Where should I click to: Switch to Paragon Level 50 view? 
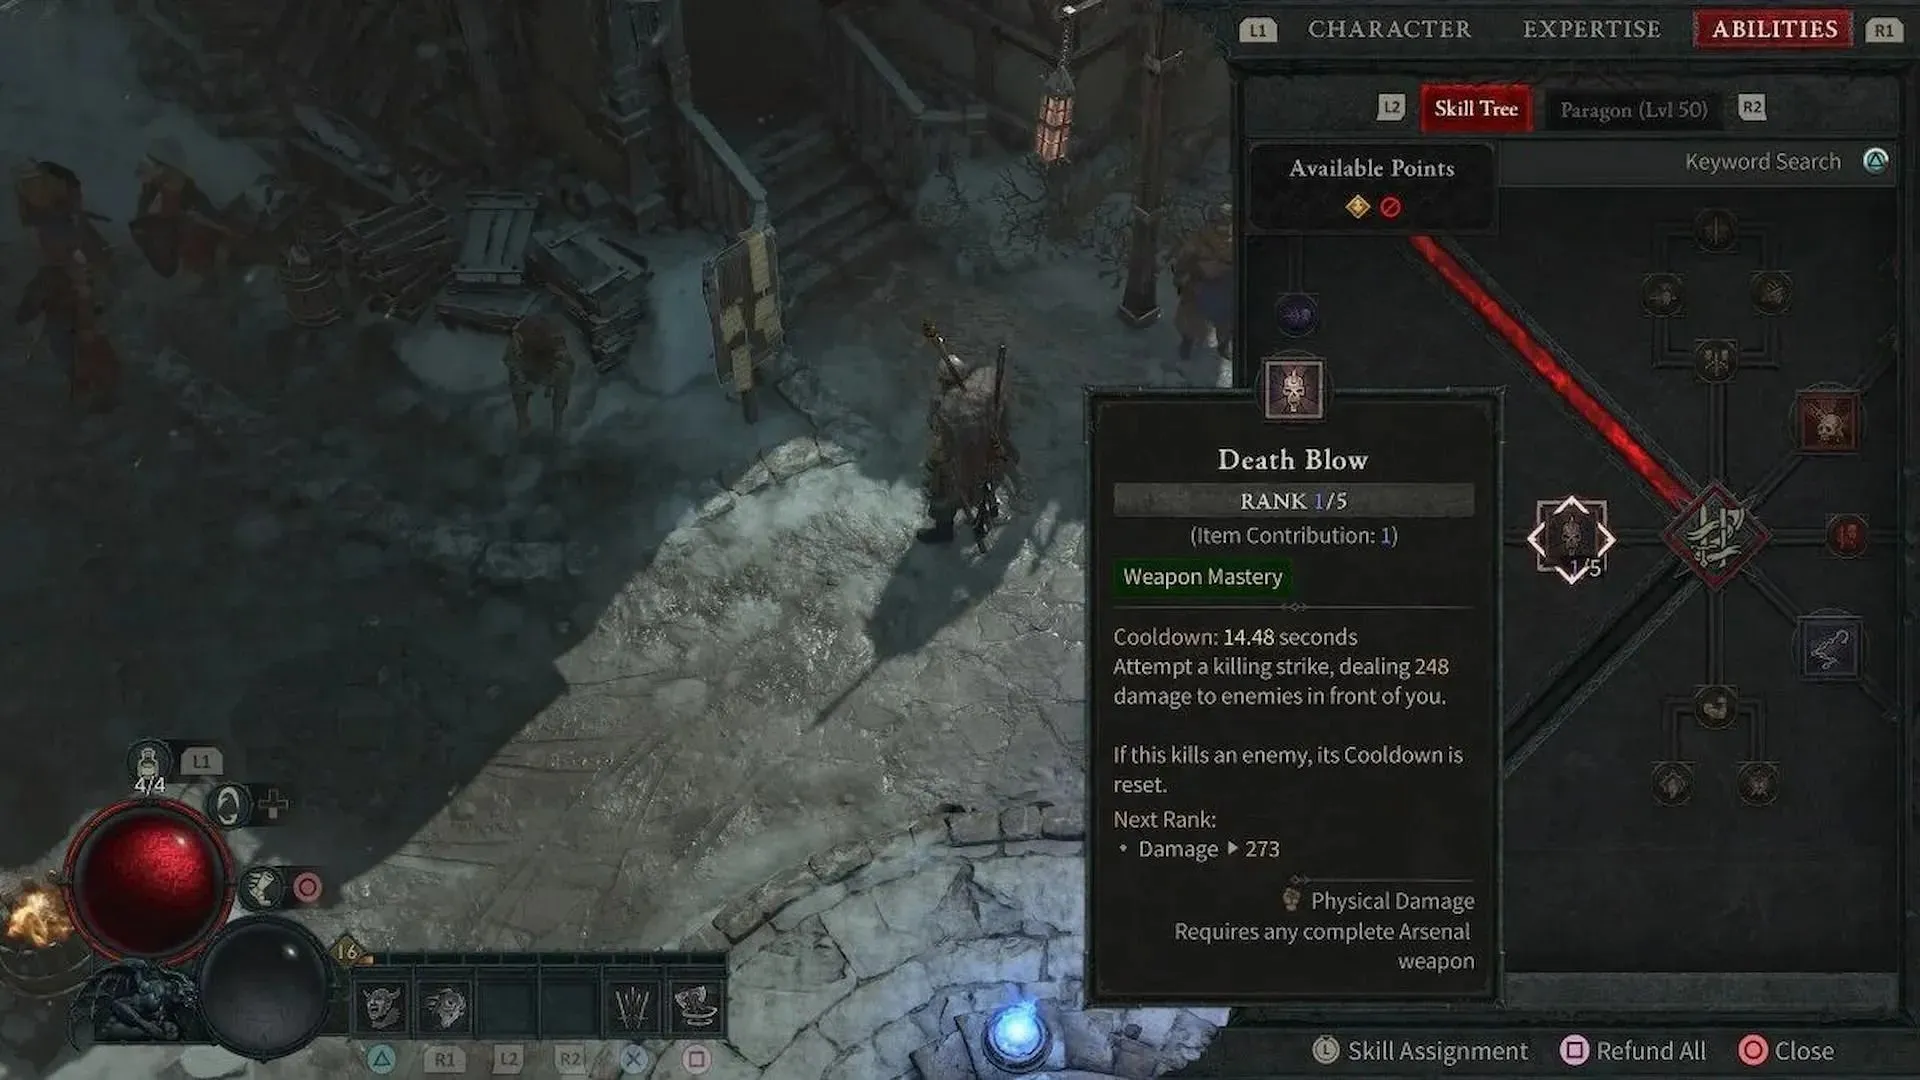(1634, 108)
